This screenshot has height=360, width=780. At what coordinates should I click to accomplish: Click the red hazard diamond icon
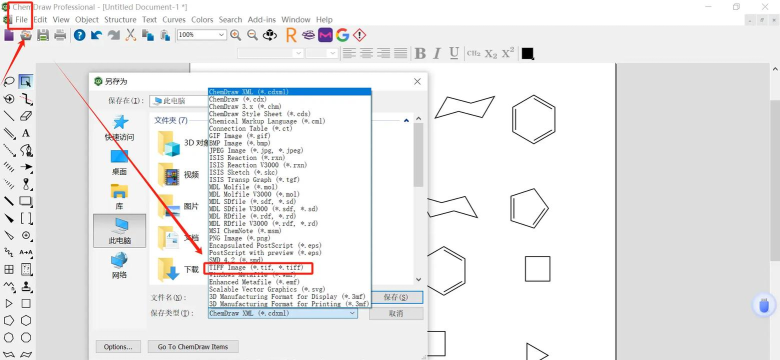[359, 35]
